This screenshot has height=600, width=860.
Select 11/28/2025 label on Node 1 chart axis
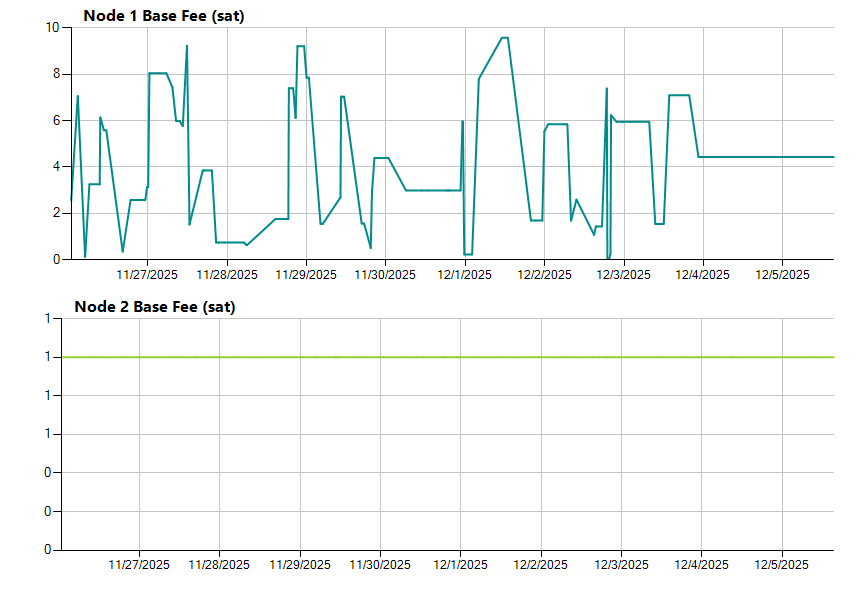(227, 274)
